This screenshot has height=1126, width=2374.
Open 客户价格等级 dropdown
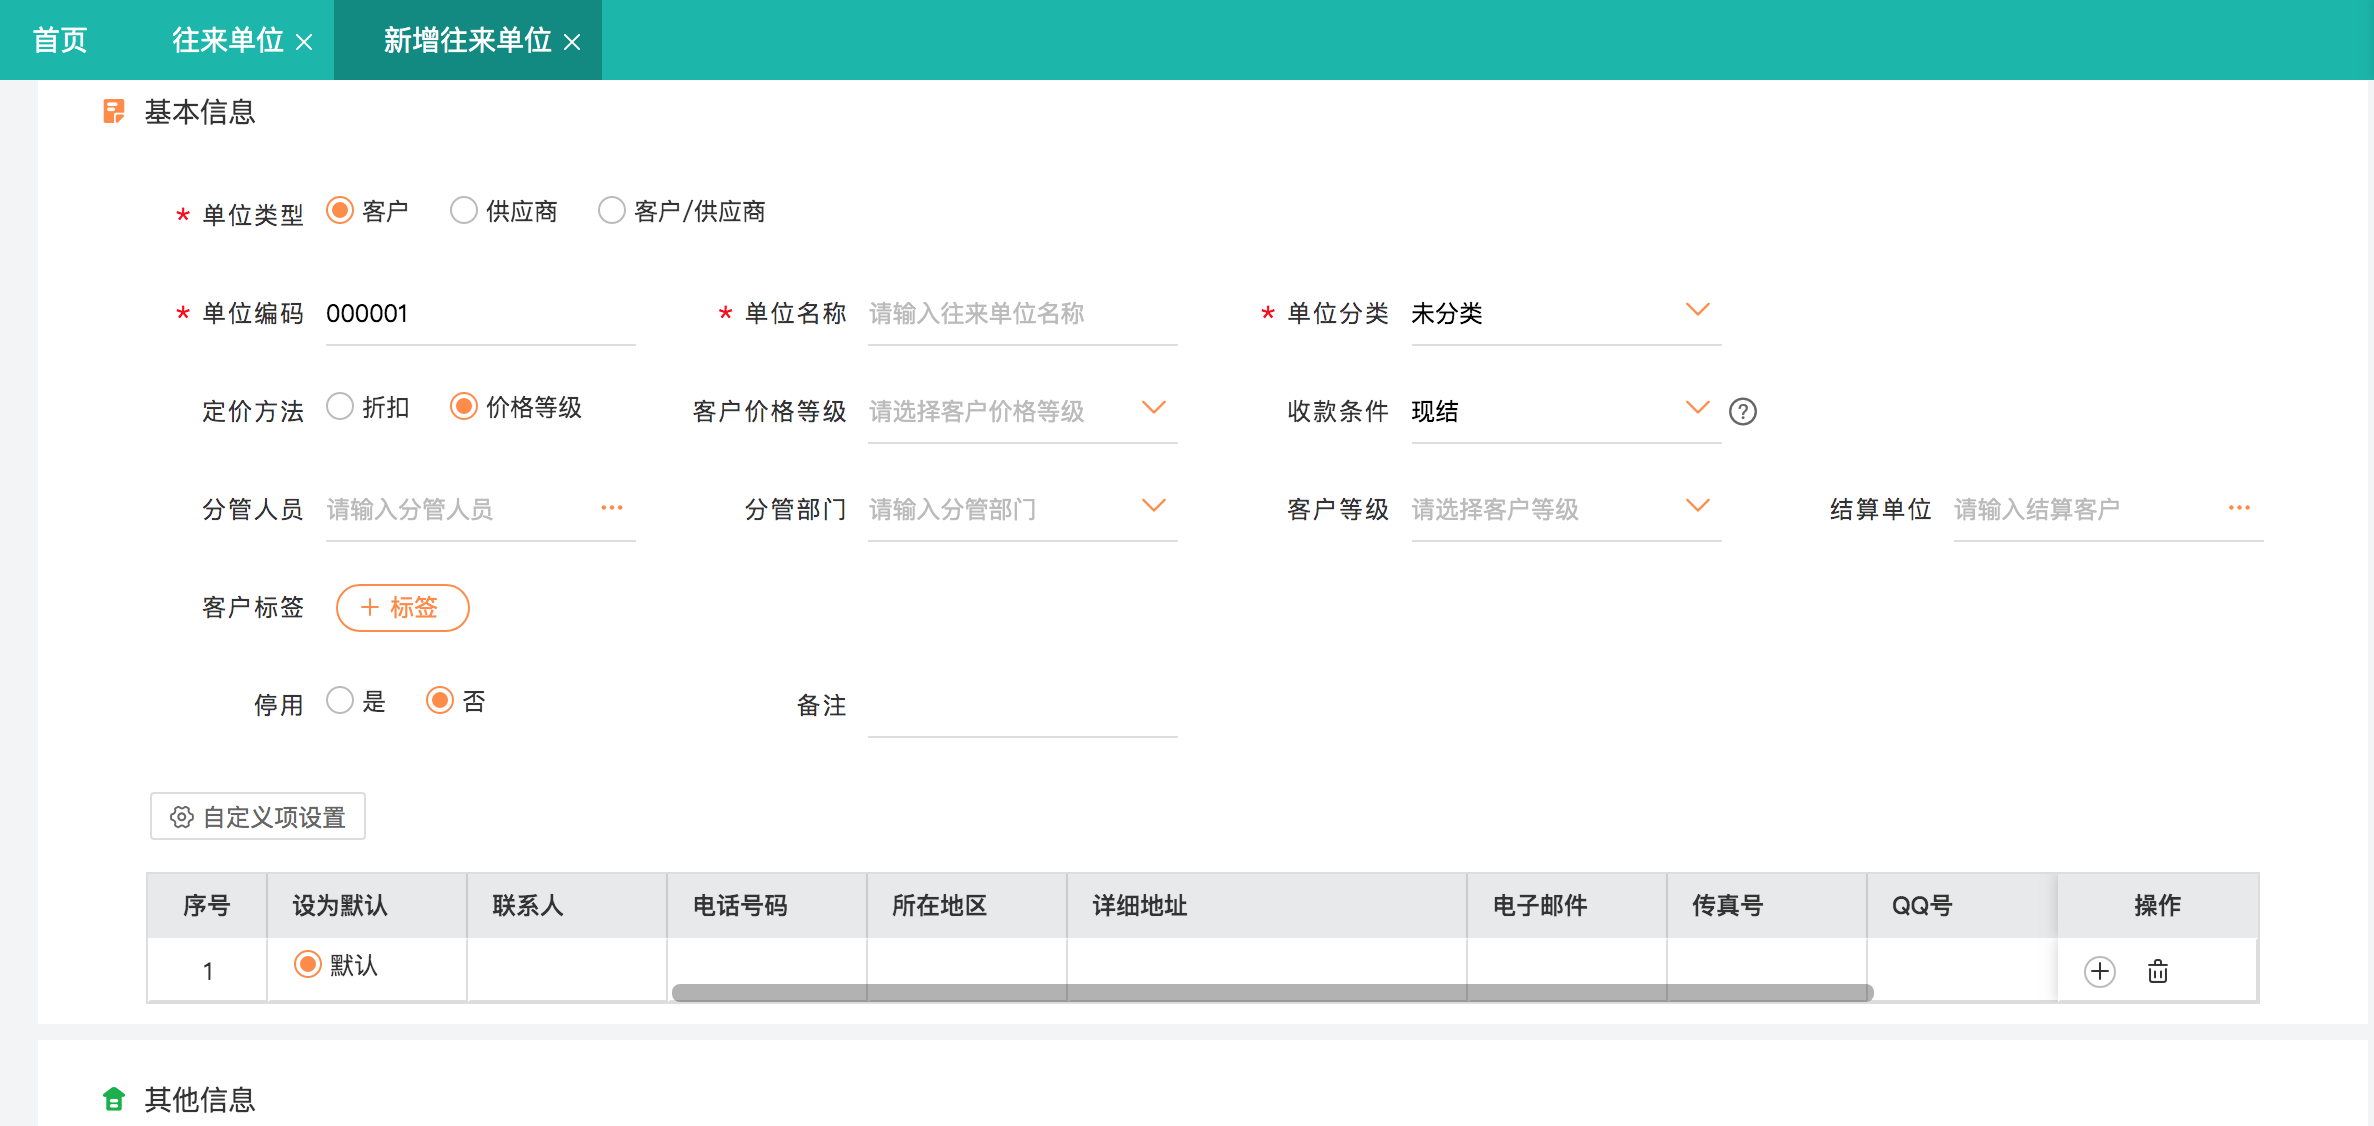1155,409
